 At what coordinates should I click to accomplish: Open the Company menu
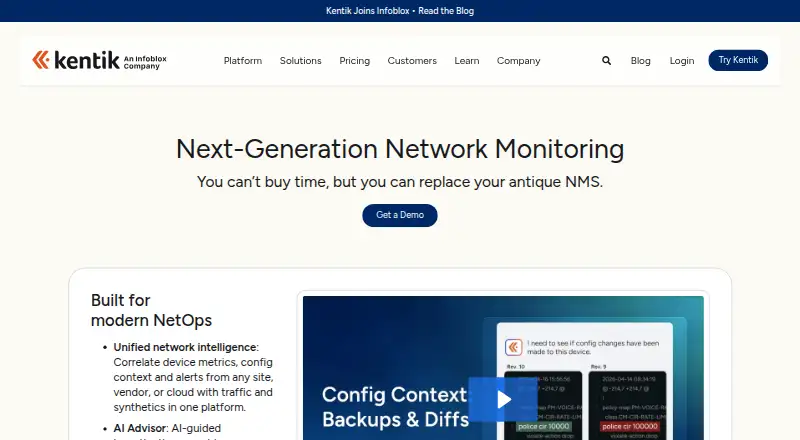coord(518,61)
